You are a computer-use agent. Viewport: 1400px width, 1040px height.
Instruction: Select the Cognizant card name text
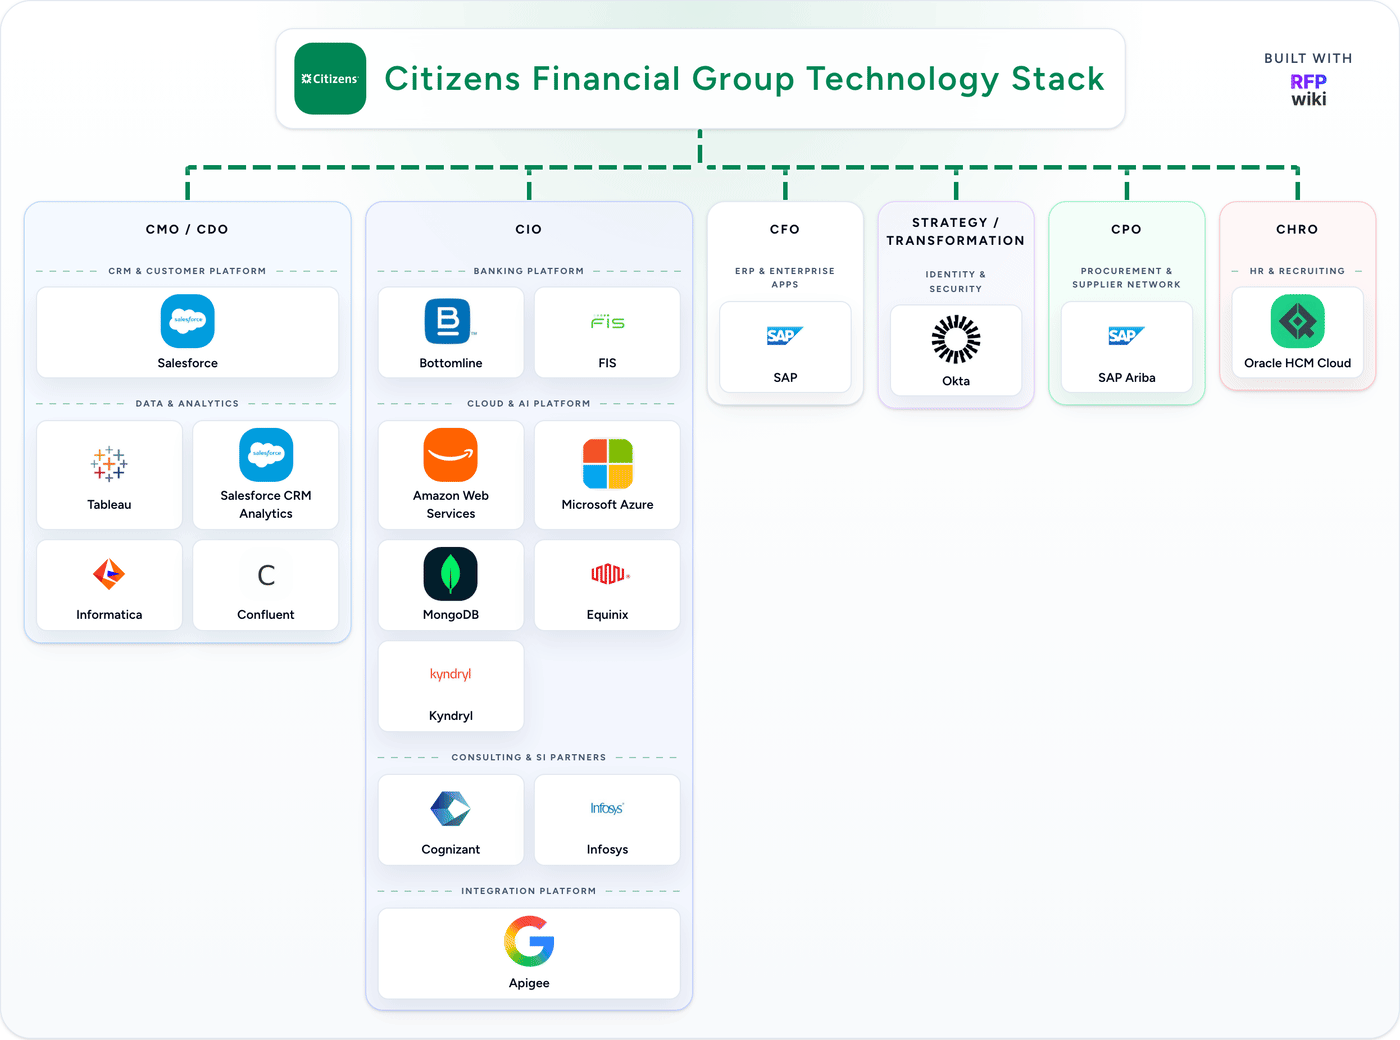pyautogui.click(x=451, y=850)
